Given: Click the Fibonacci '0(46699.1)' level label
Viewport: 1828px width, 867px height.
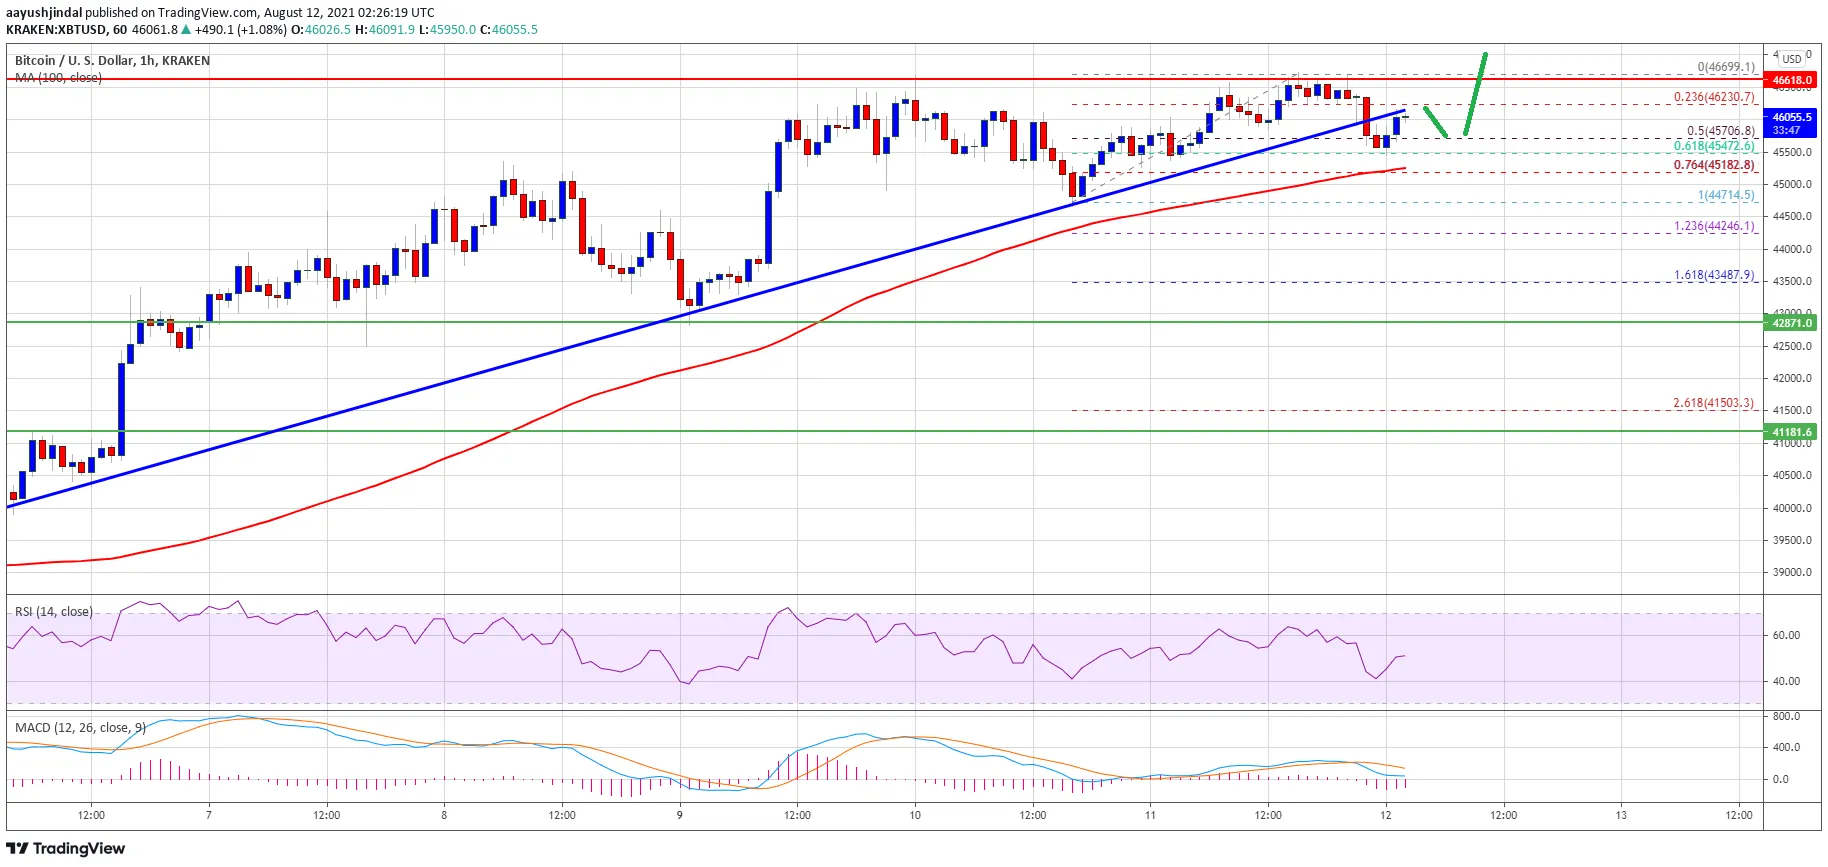Looking at the screenshot, I should (1726, 67).
